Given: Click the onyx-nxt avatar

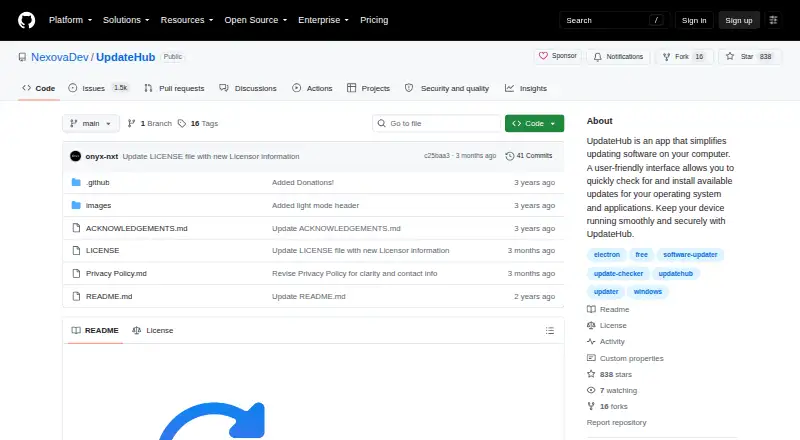Looking at the screenshot, I should point(76,156).
